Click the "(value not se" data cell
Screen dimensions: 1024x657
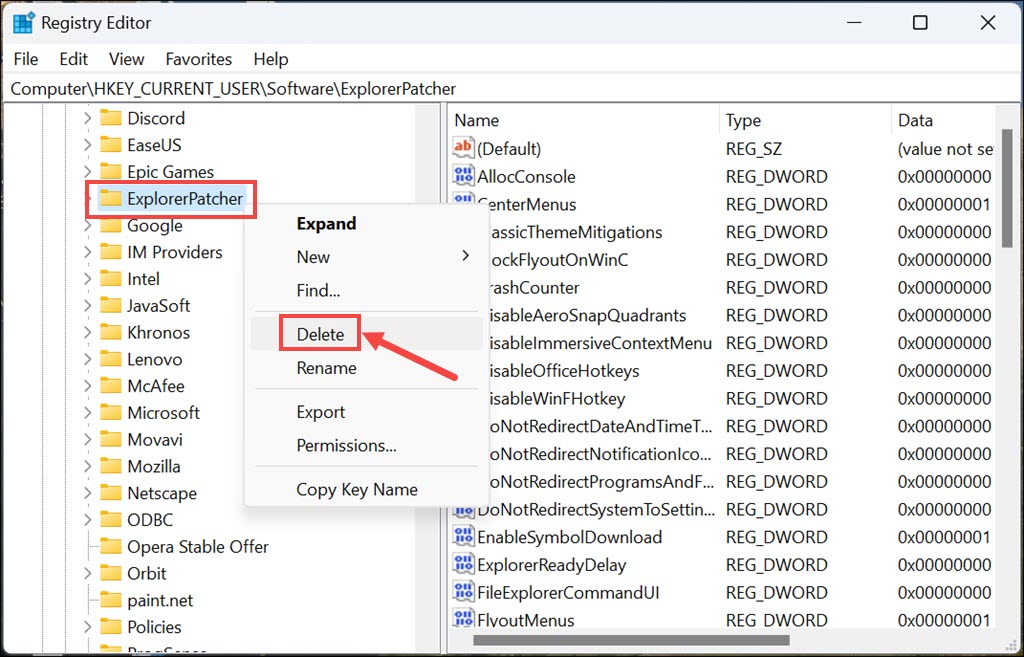[x=946, y=149]
